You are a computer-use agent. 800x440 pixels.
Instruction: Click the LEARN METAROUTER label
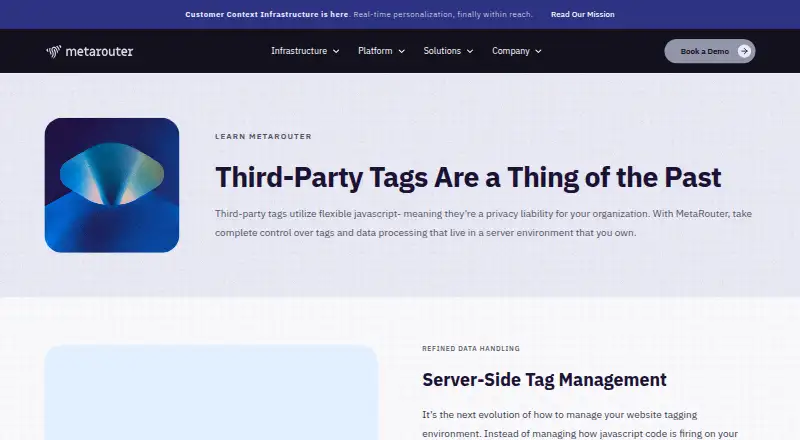pos(263,136)
